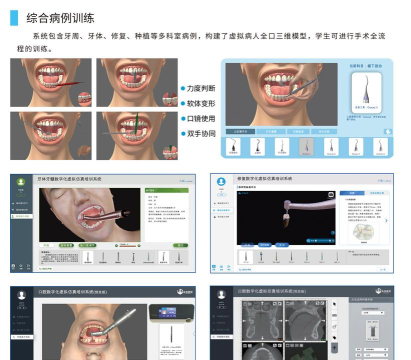Screen dimensions: 411x360
Task: Open the green user avatar in endodontic window
Action: point(21,182)
